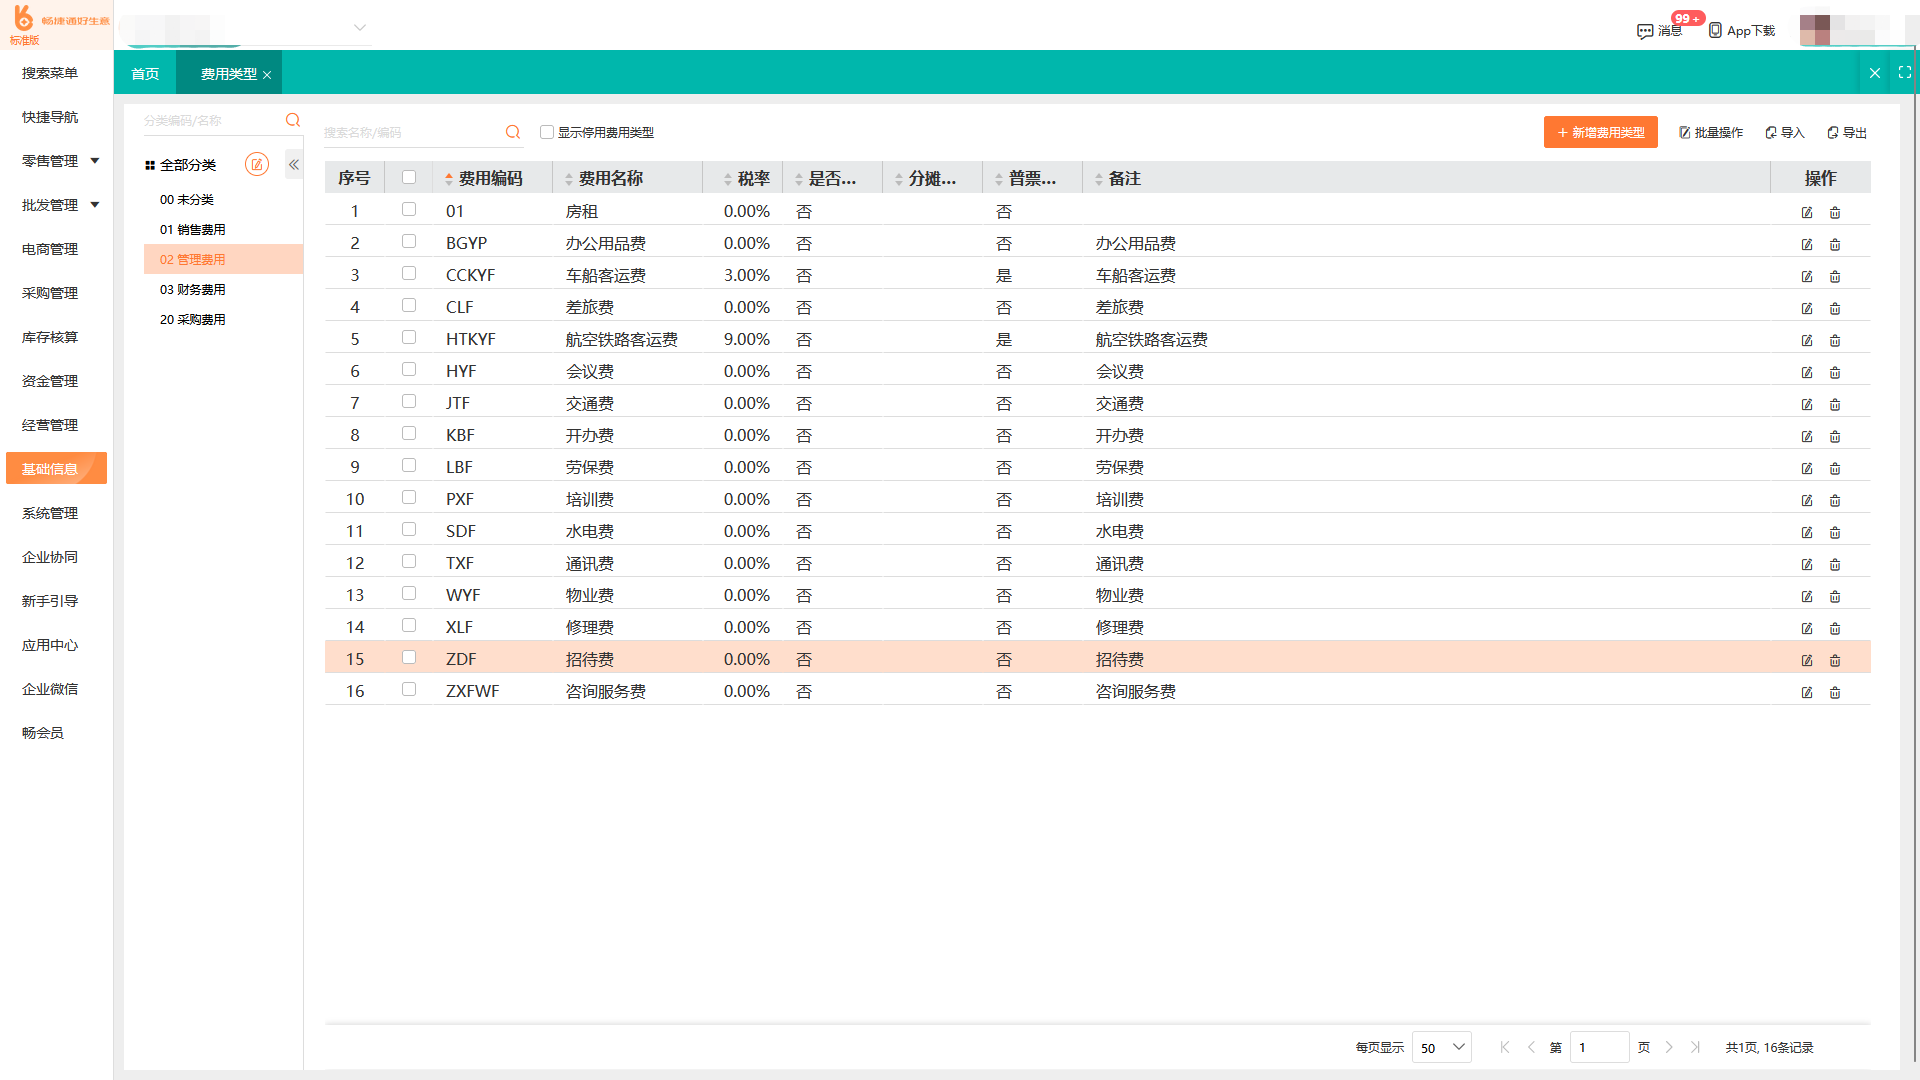Screen dimensions: 1920x1080
Task: Toggle 显示停用费用类型 checkbox
Action: click(x=546, y=131)
